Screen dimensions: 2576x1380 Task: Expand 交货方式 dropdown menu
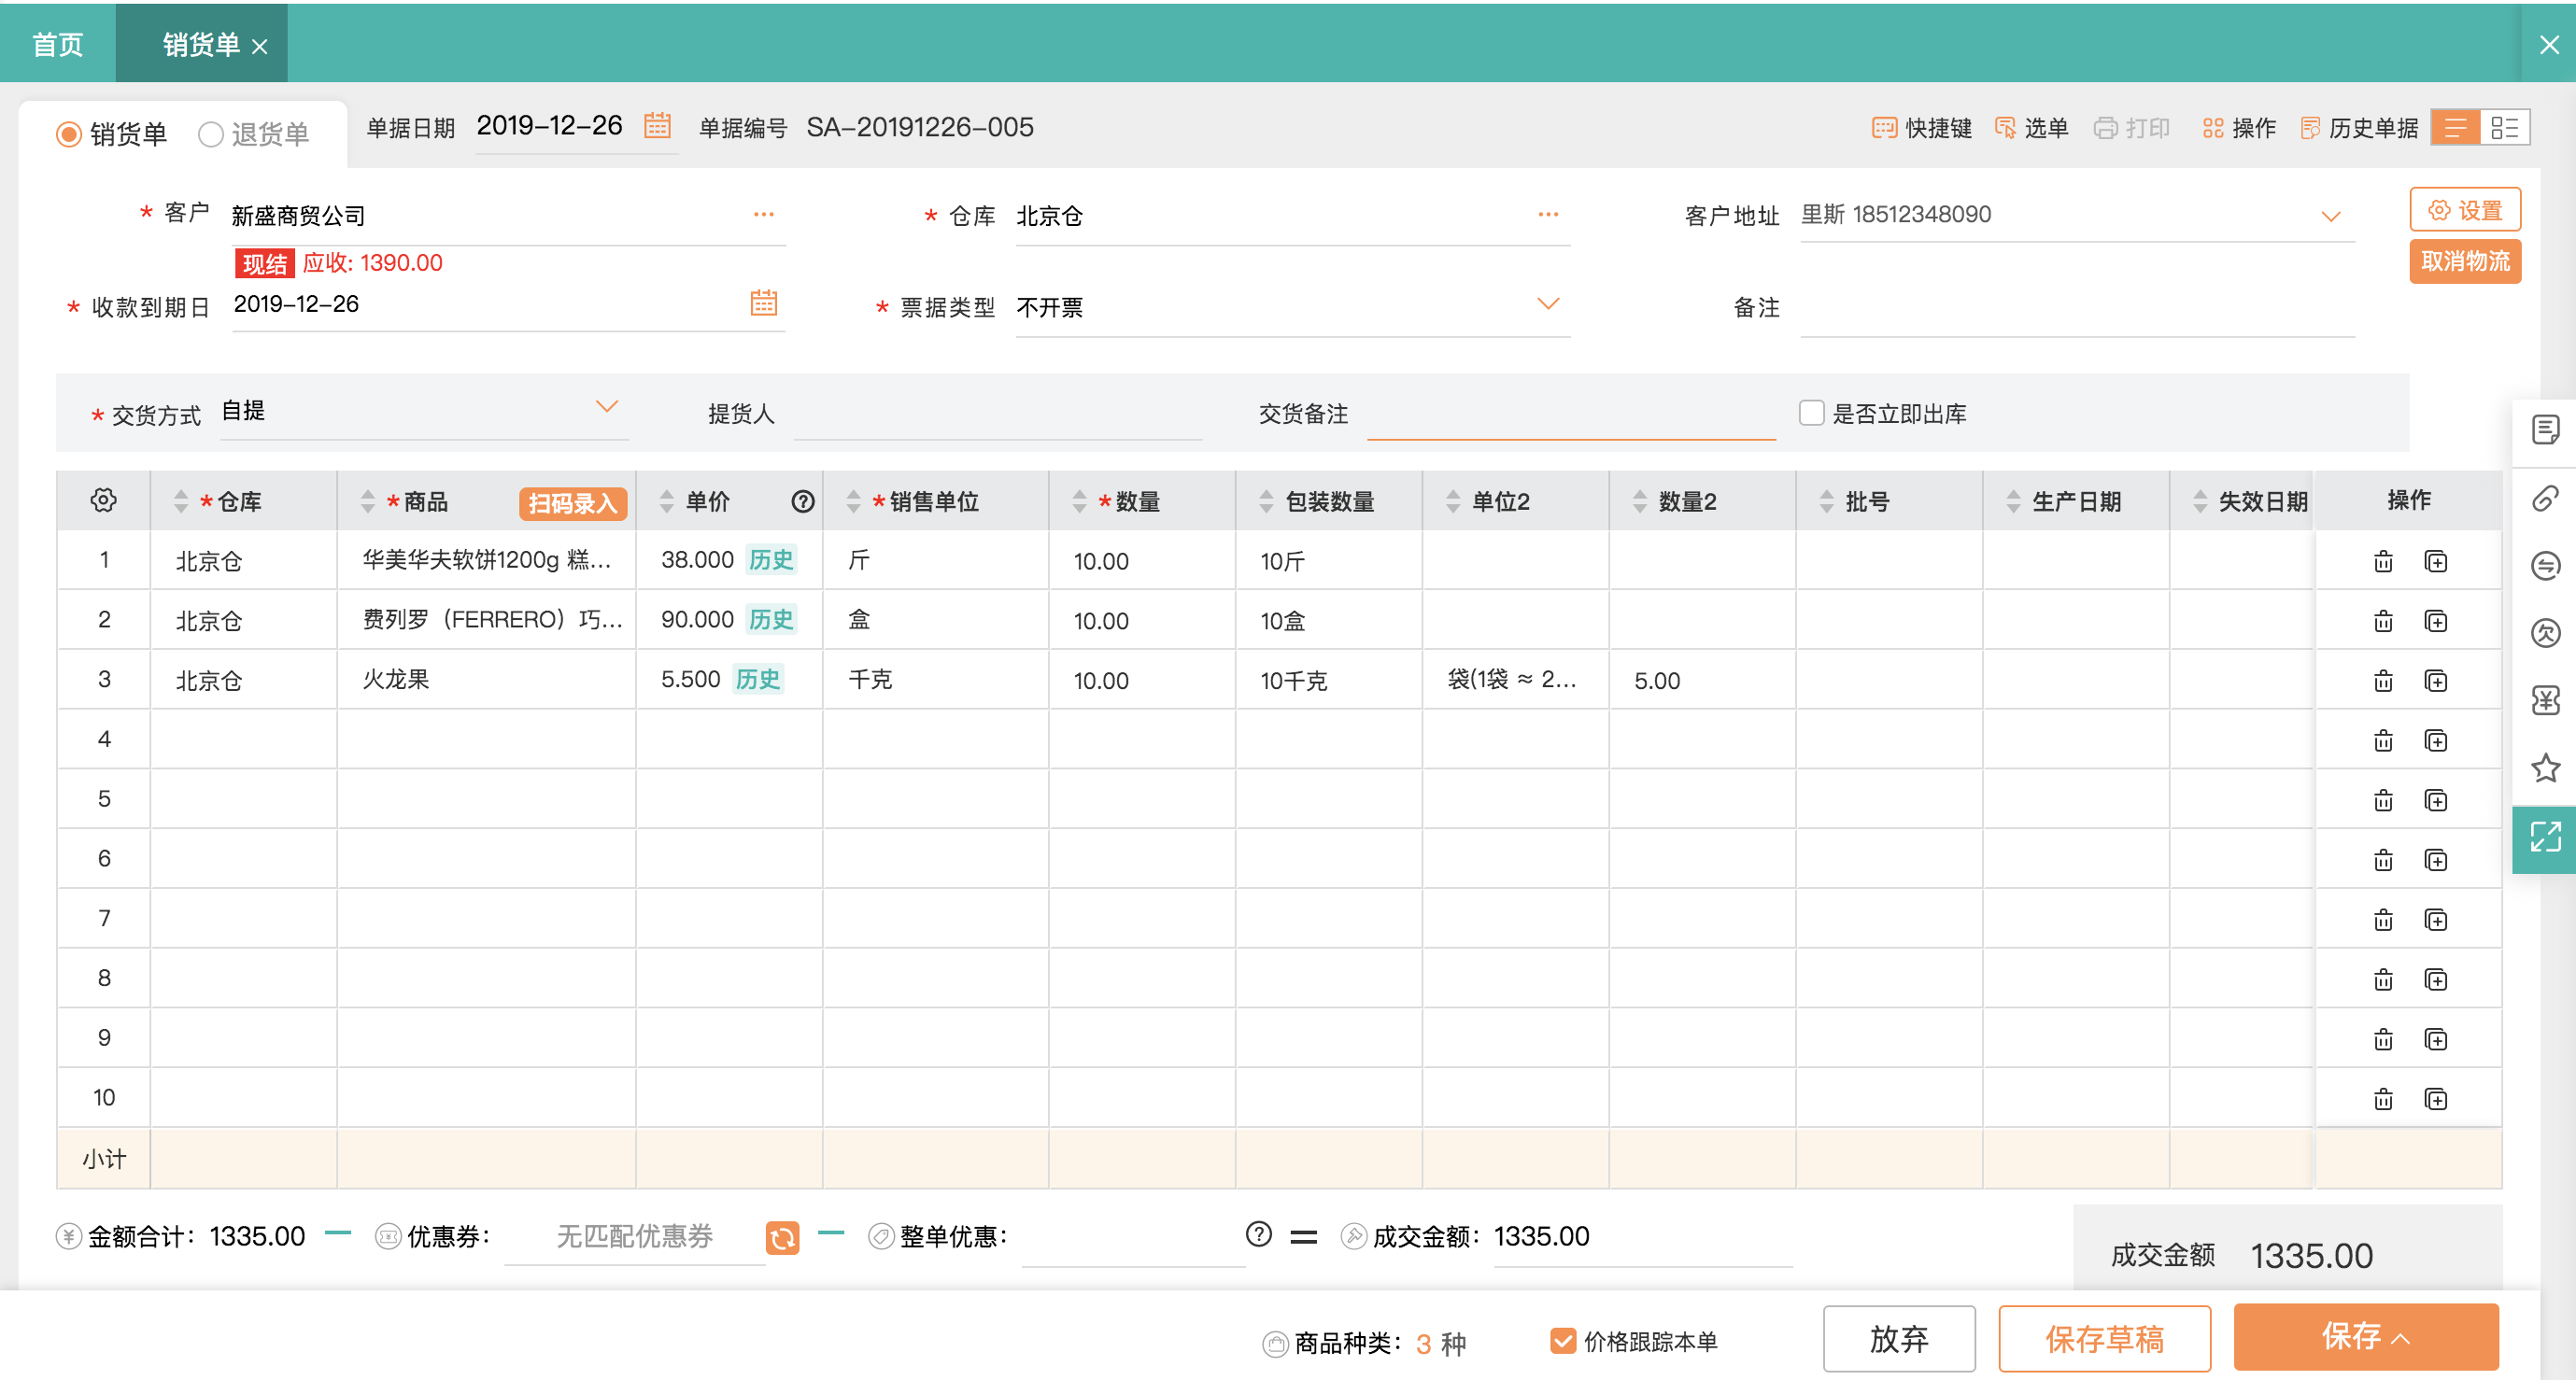[606, 413]
